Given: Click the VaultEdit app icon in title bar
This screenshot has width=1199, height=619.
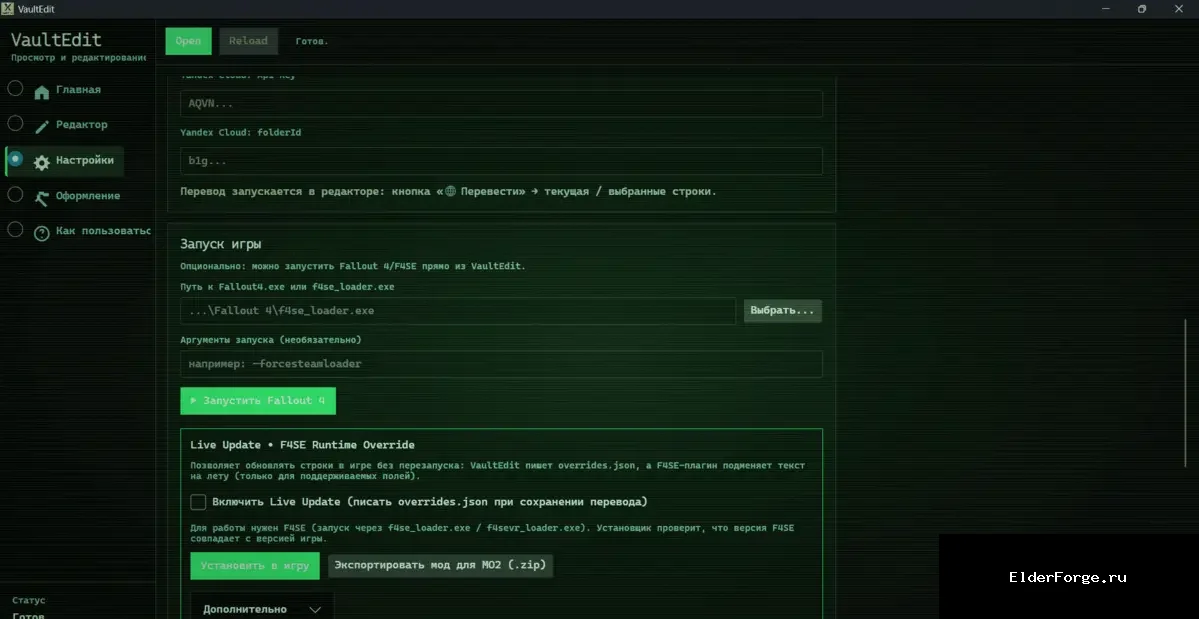Looking at the screenshot, I should tap(9, 9).
